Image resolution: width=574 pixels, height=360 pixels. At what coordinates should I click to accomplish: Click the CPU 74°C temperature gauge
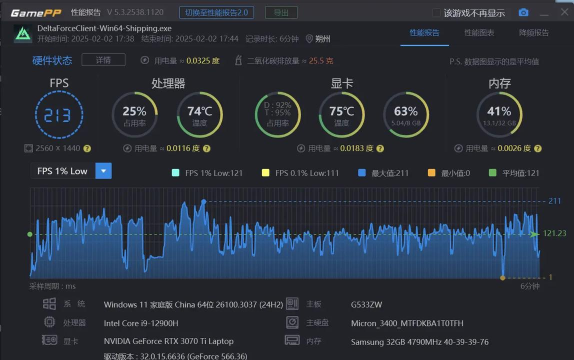(200, 115)
